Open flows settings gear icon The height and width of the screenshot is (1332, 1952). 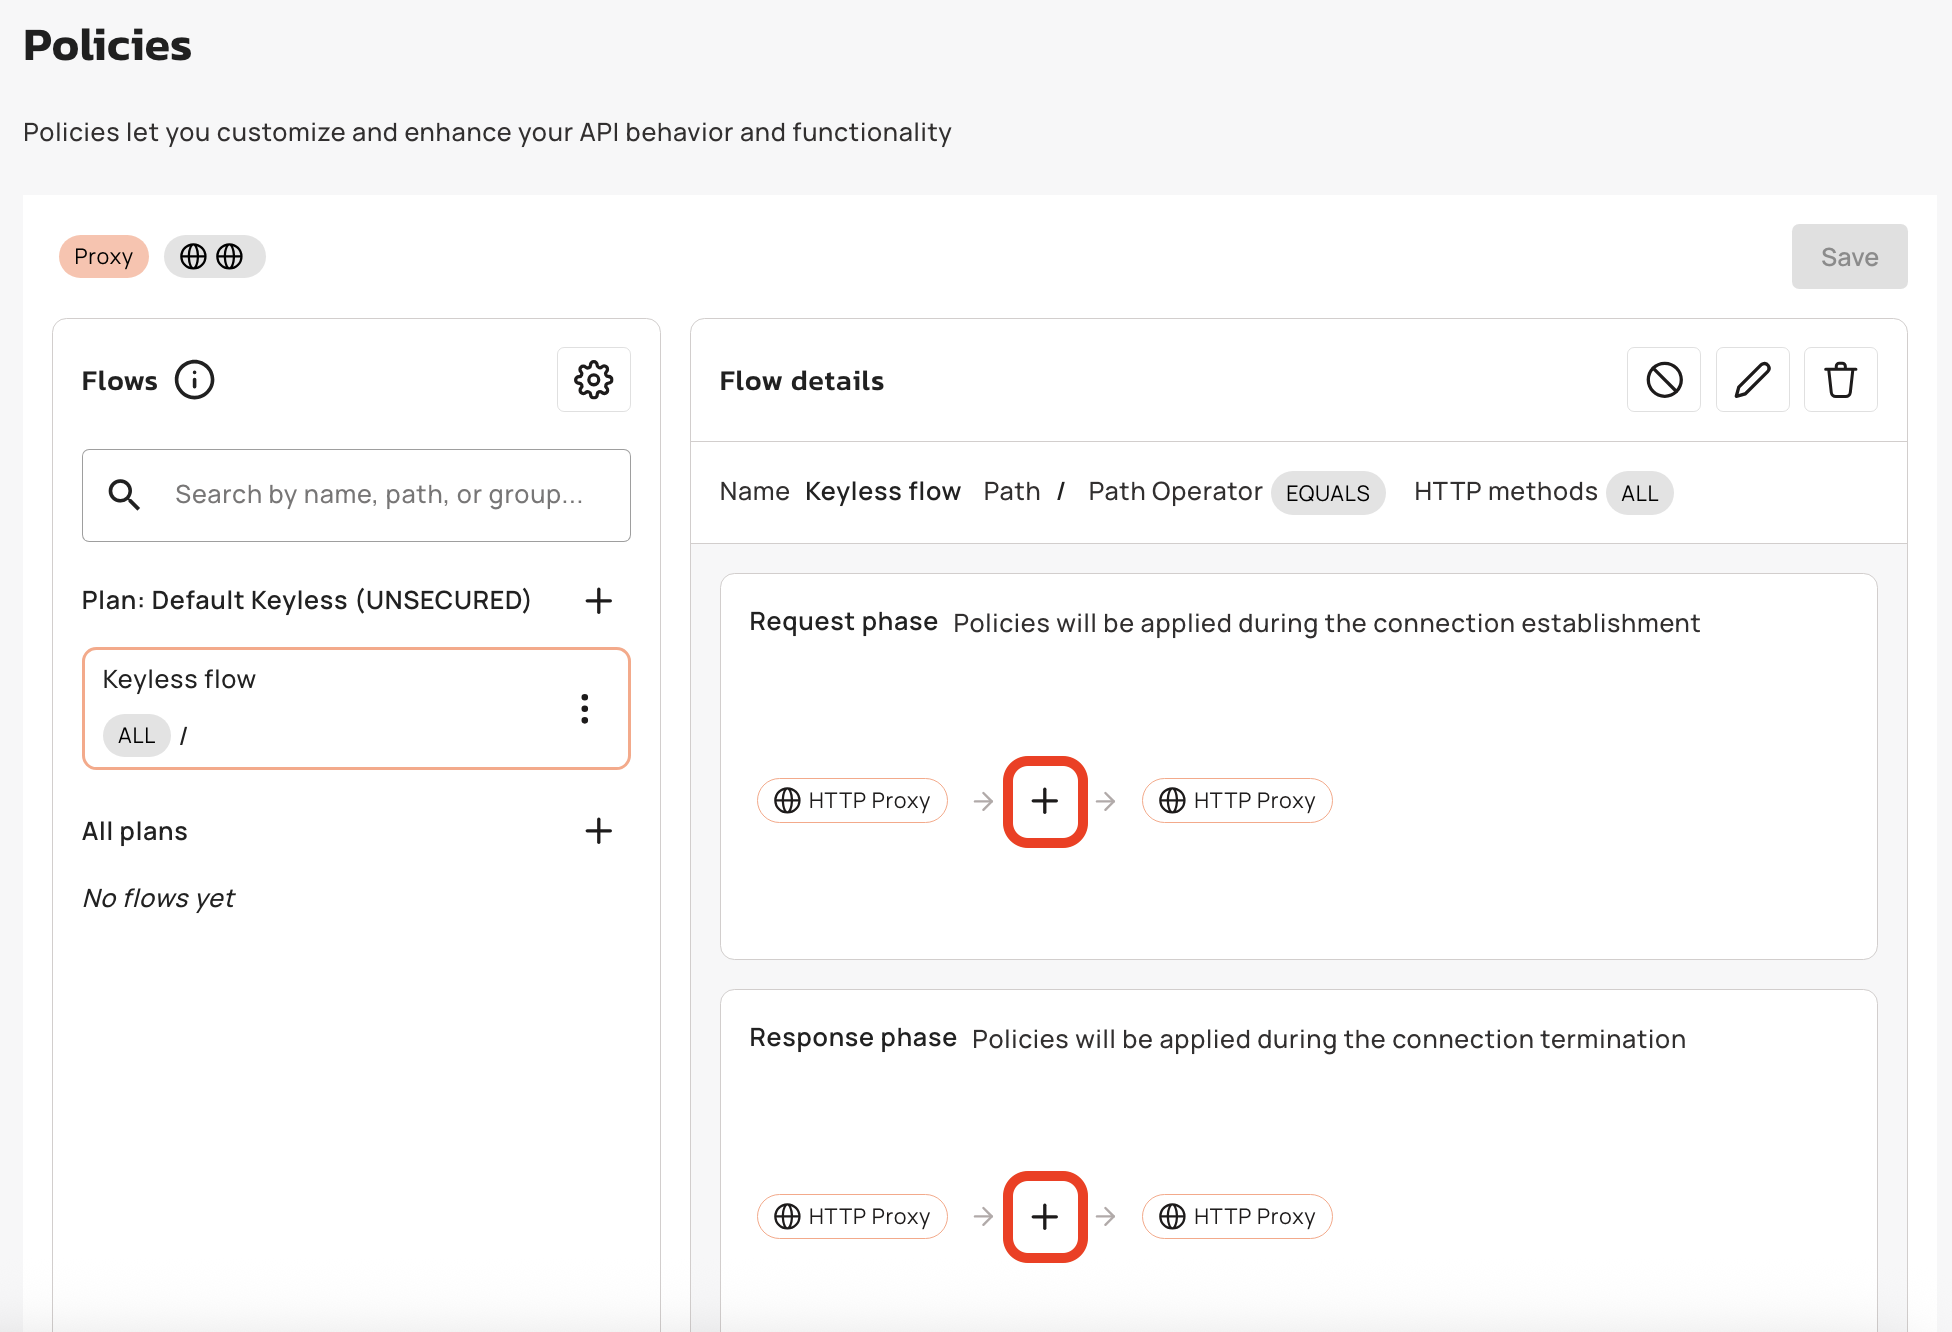(593, 380)
